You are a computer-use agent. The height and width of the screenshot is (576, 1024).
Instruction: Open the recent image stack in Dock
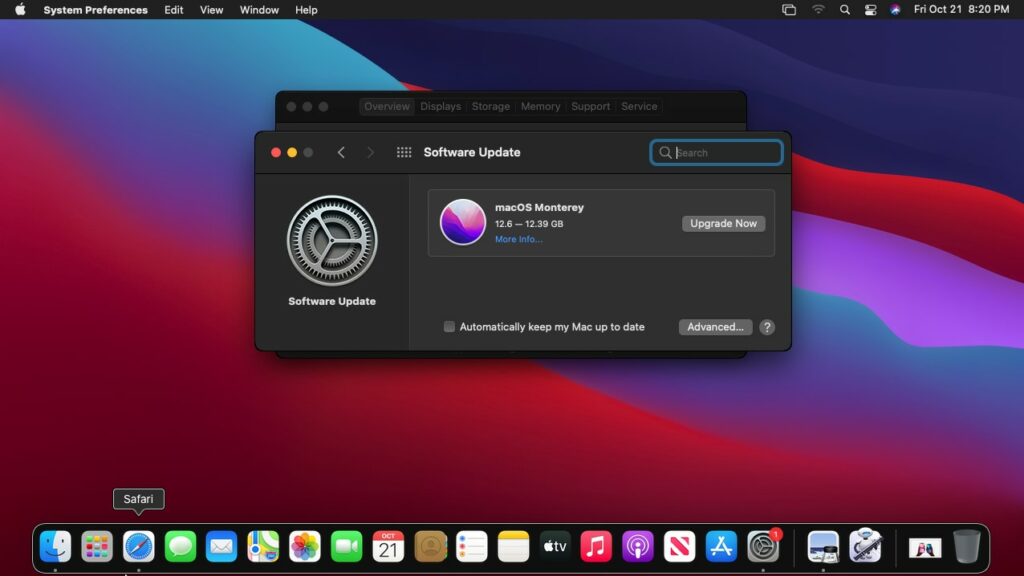pos(925,547)
